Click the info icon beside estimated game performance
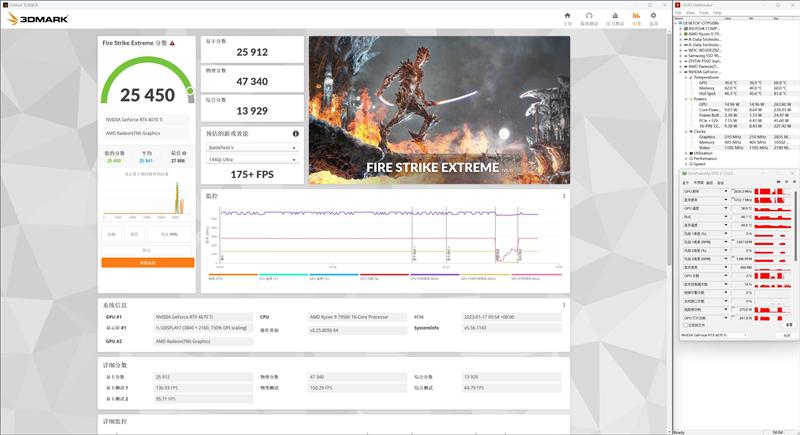This screenshot has width=800, height=435. pyautogui.click(x=296, y=133)
